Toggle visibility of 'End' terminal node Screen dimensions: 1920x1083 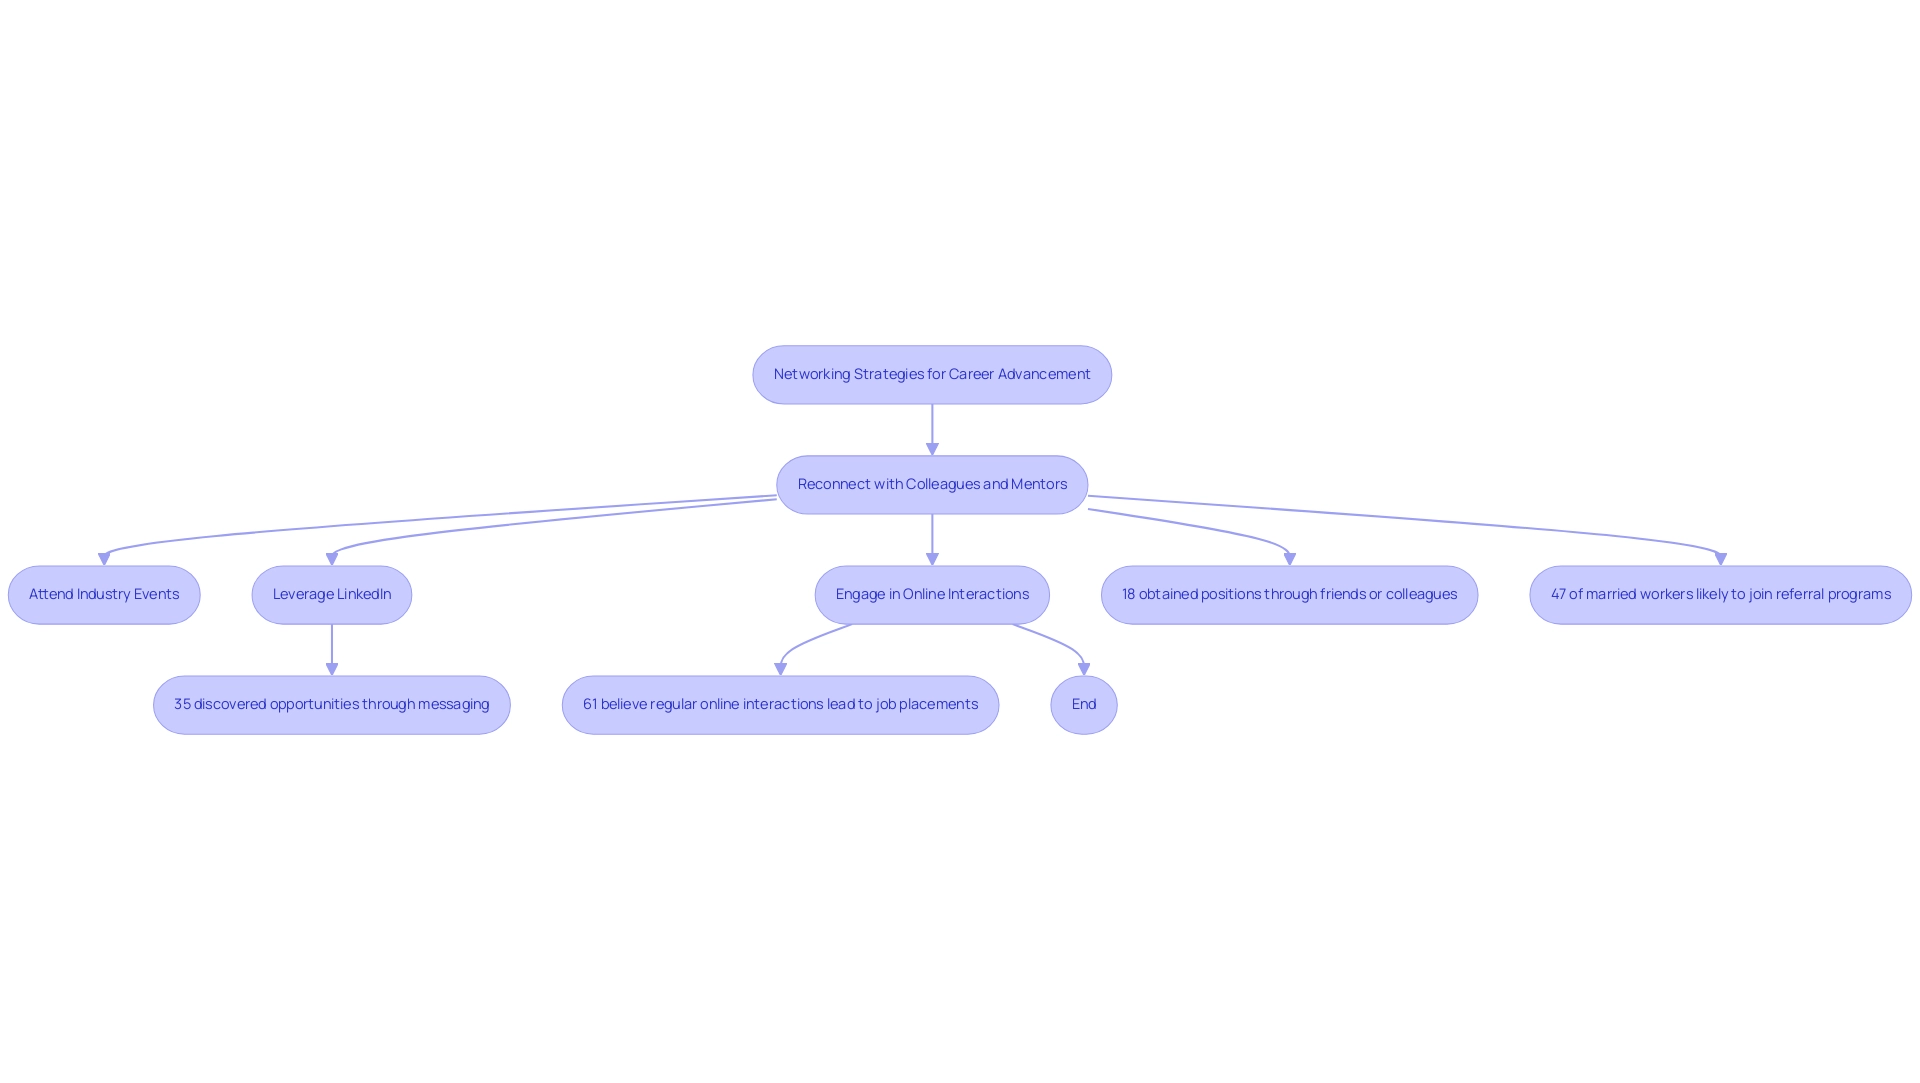point(1083,704)
